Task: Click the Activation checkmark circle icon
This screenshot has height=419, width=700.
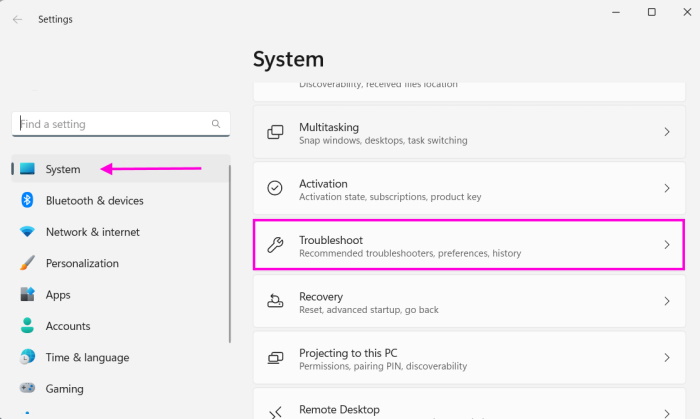Action: pyautogui.click(x=275, y=189)
